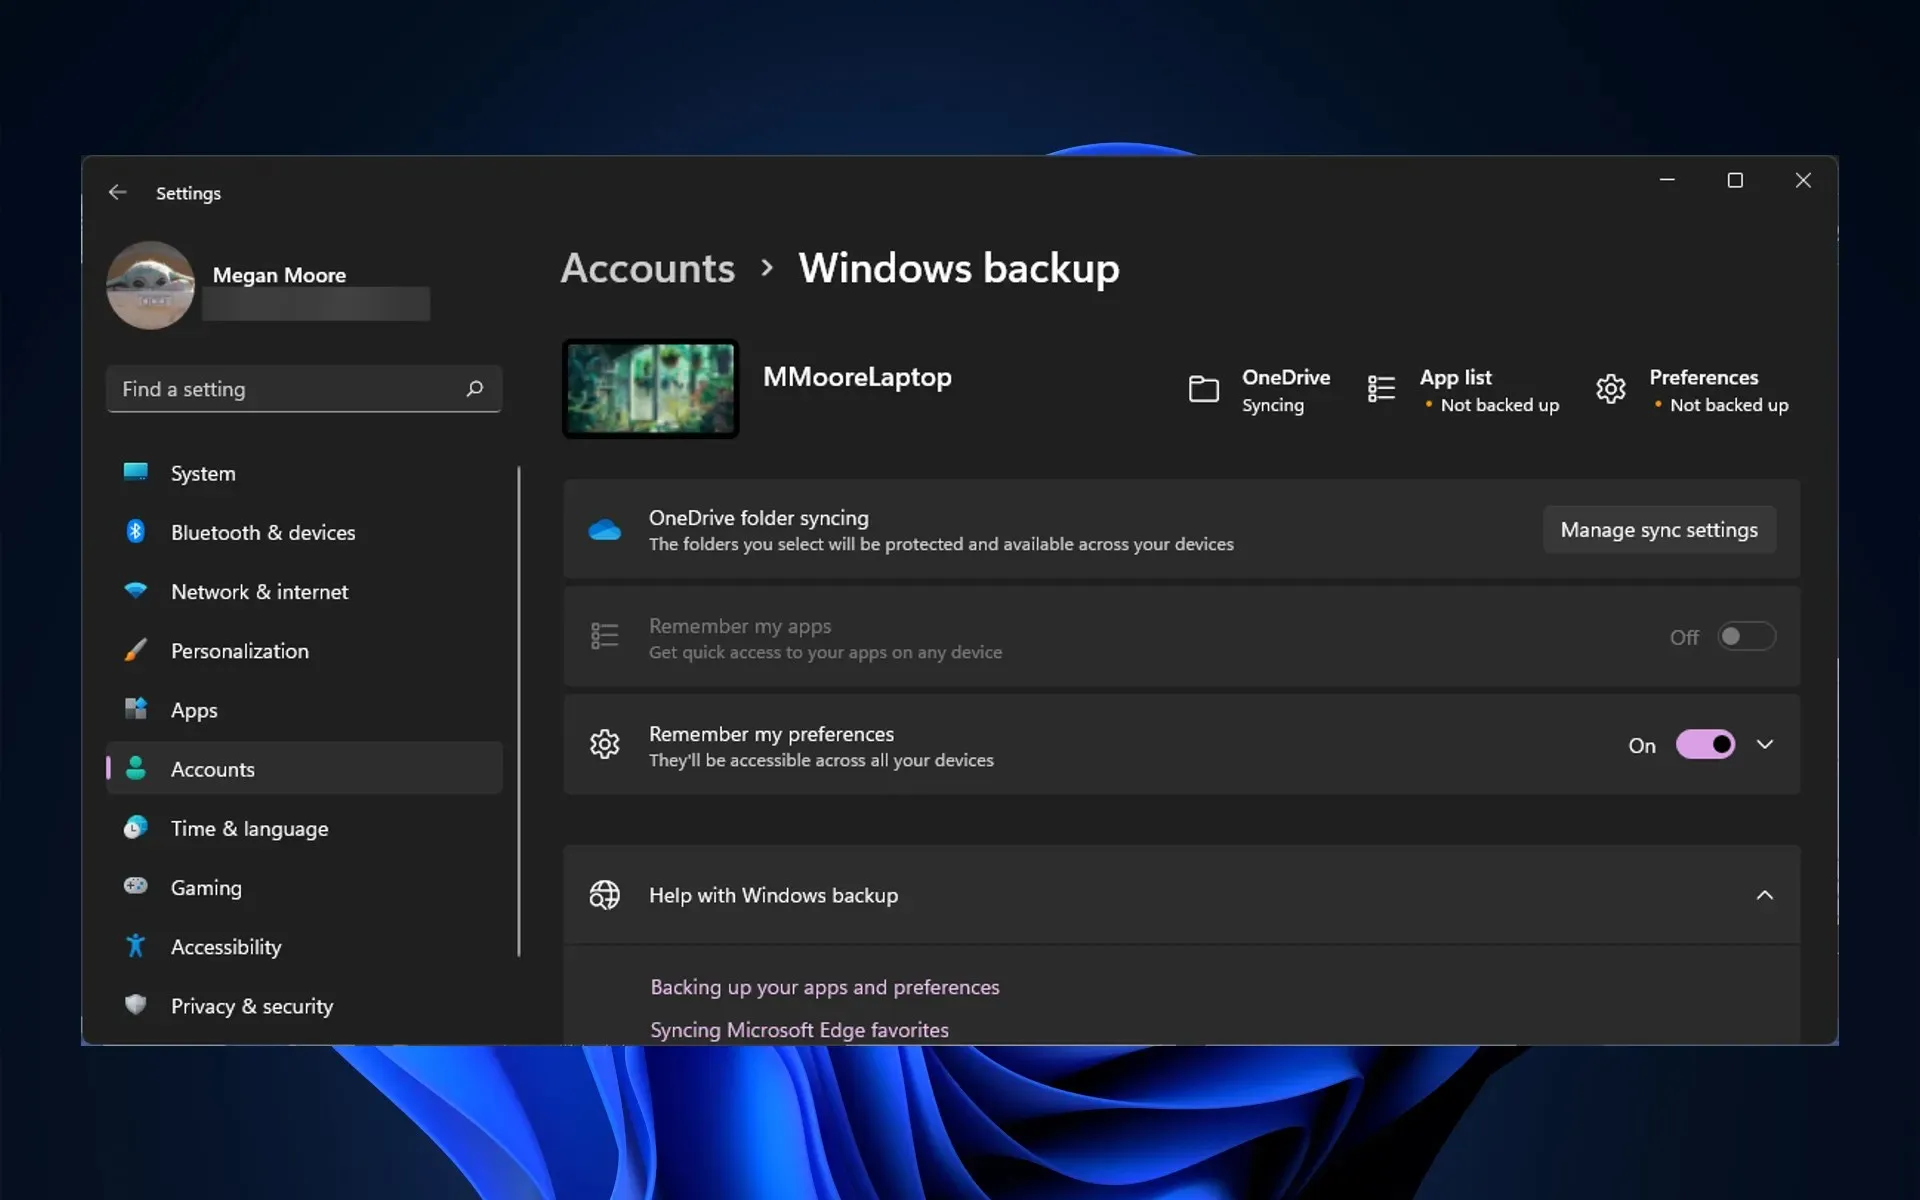This screenshot has width=1920, height=1200.
Task: Click the App list icon in header
Action: (1380, 388)
